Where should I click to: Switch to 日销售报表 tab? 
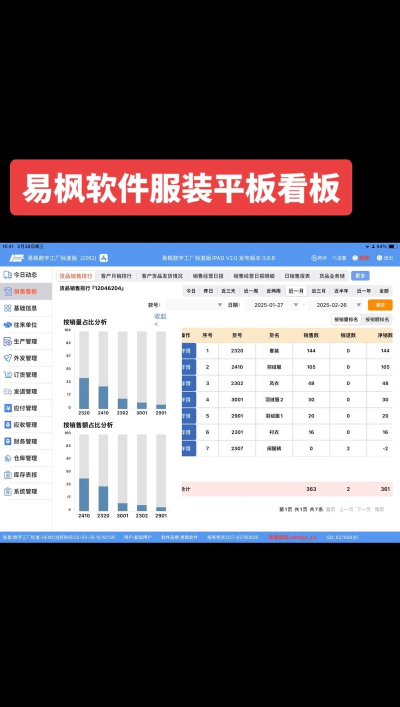point(297,276)
